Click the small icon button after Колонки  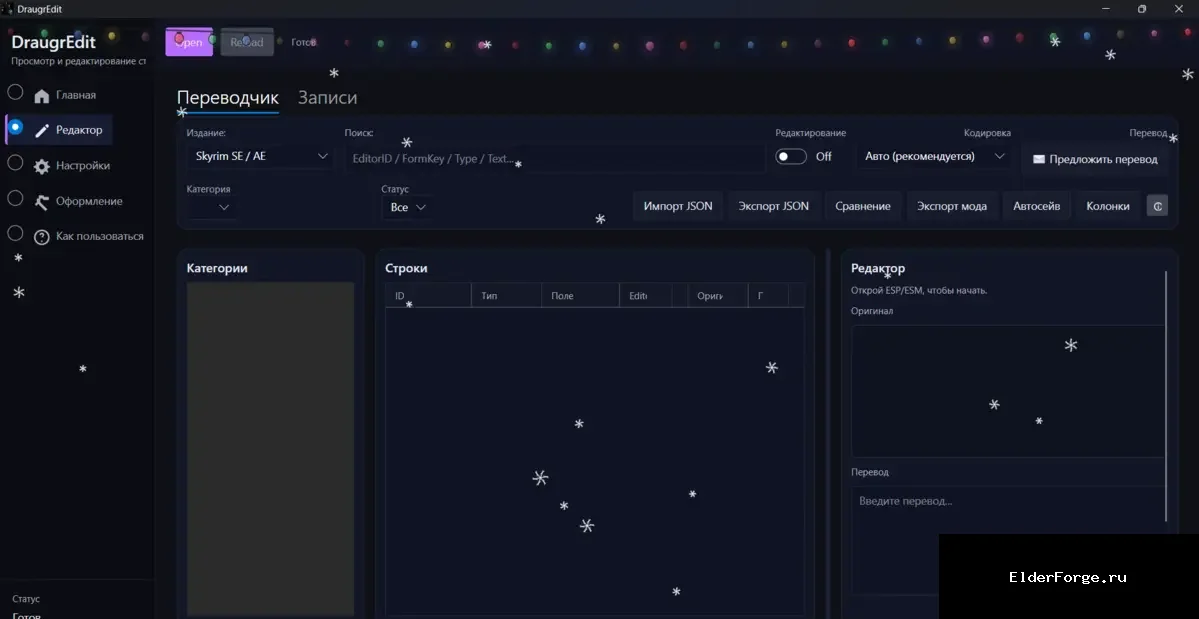click(1156, 206)
